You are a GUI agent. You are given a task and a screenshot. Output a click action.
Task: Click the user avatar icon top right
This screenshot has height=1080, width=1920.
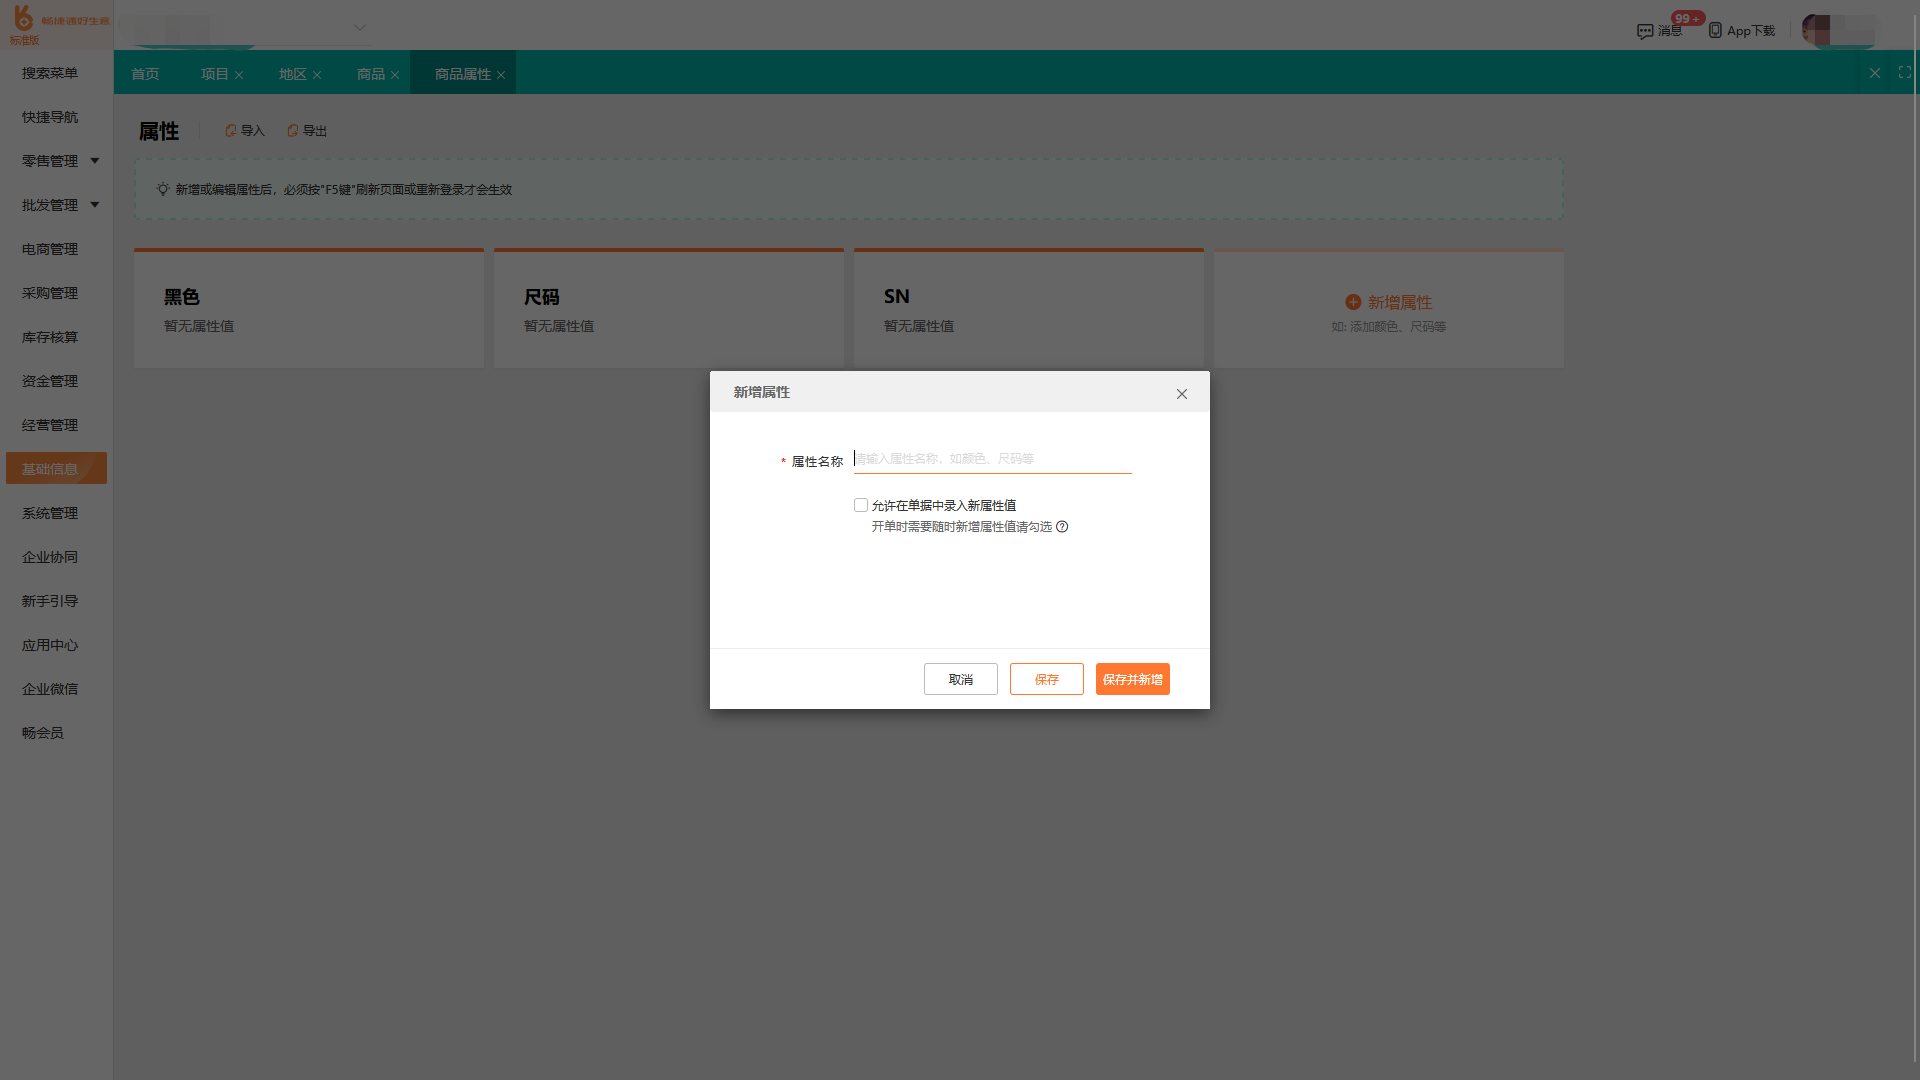tap(1817, 29)
